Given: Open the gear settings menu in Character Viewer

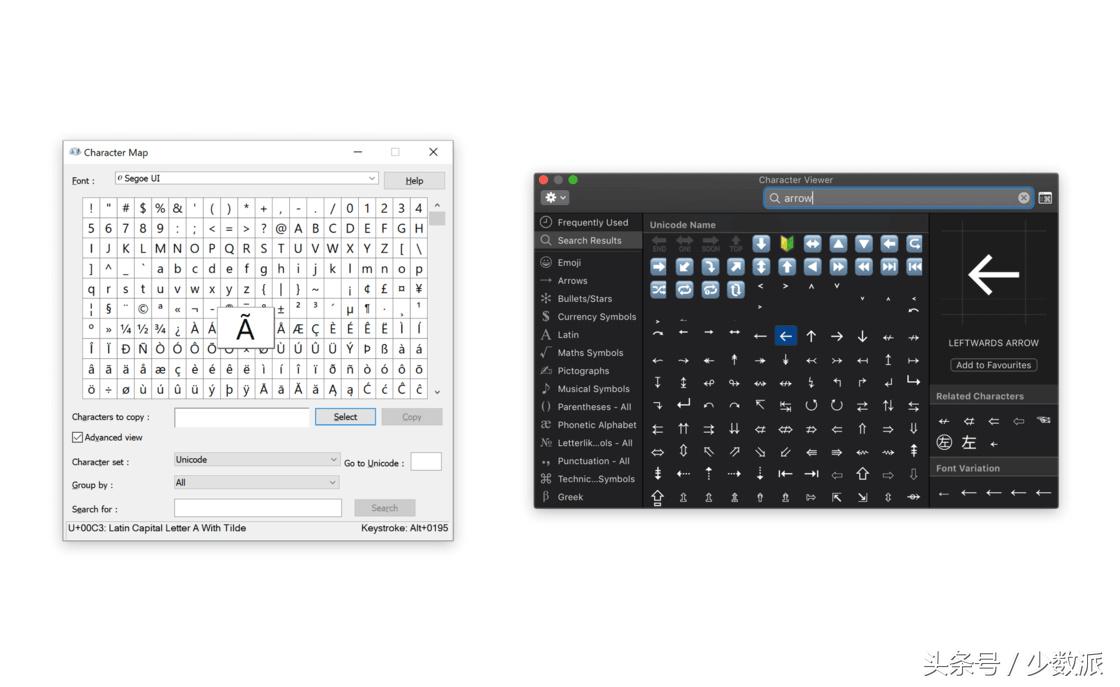Looking at the screenshot, I should coord(555,198).
